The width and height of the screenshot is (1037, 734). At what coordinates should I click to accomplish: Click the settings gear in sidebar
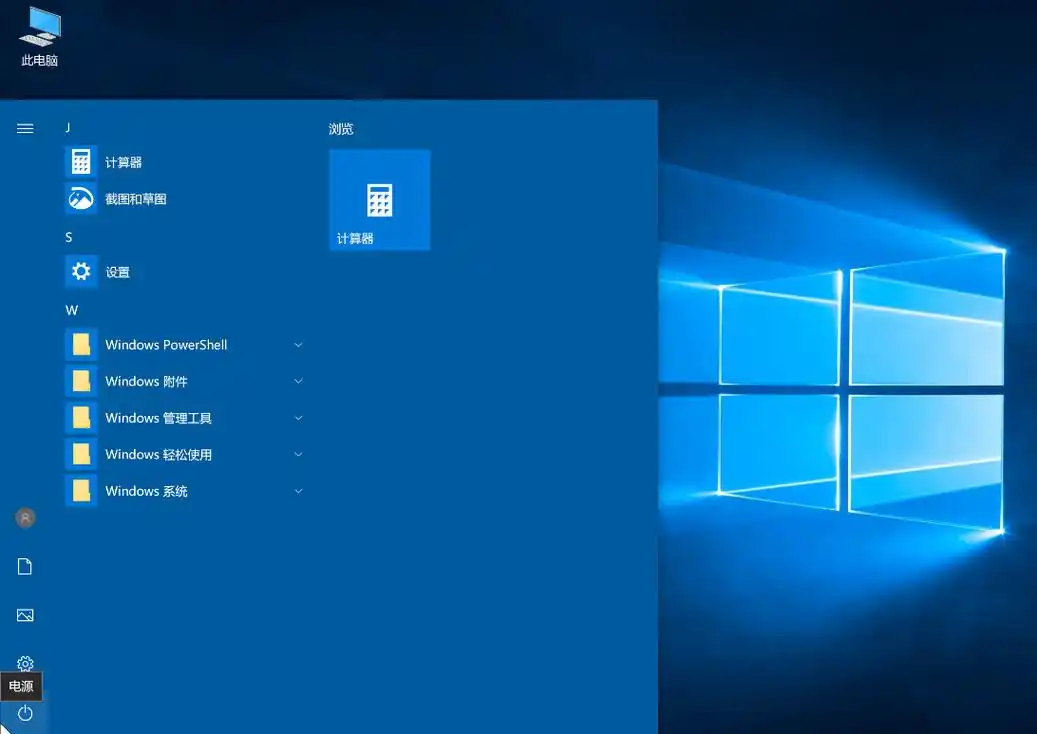pos(26,664)
